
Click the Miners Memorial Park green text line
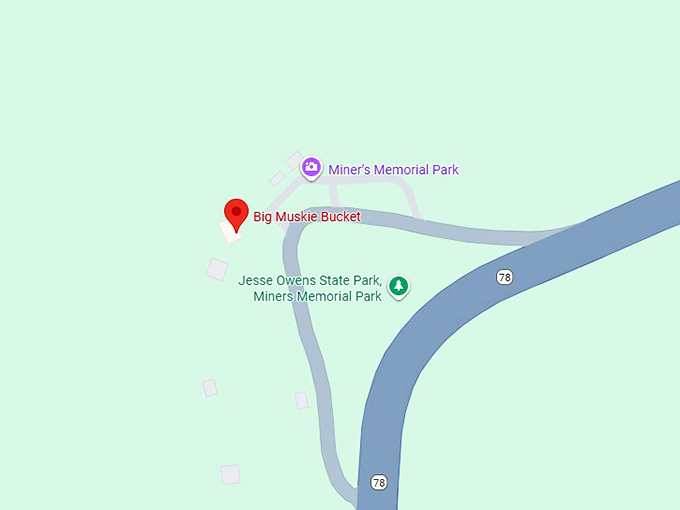pos(317,296)
